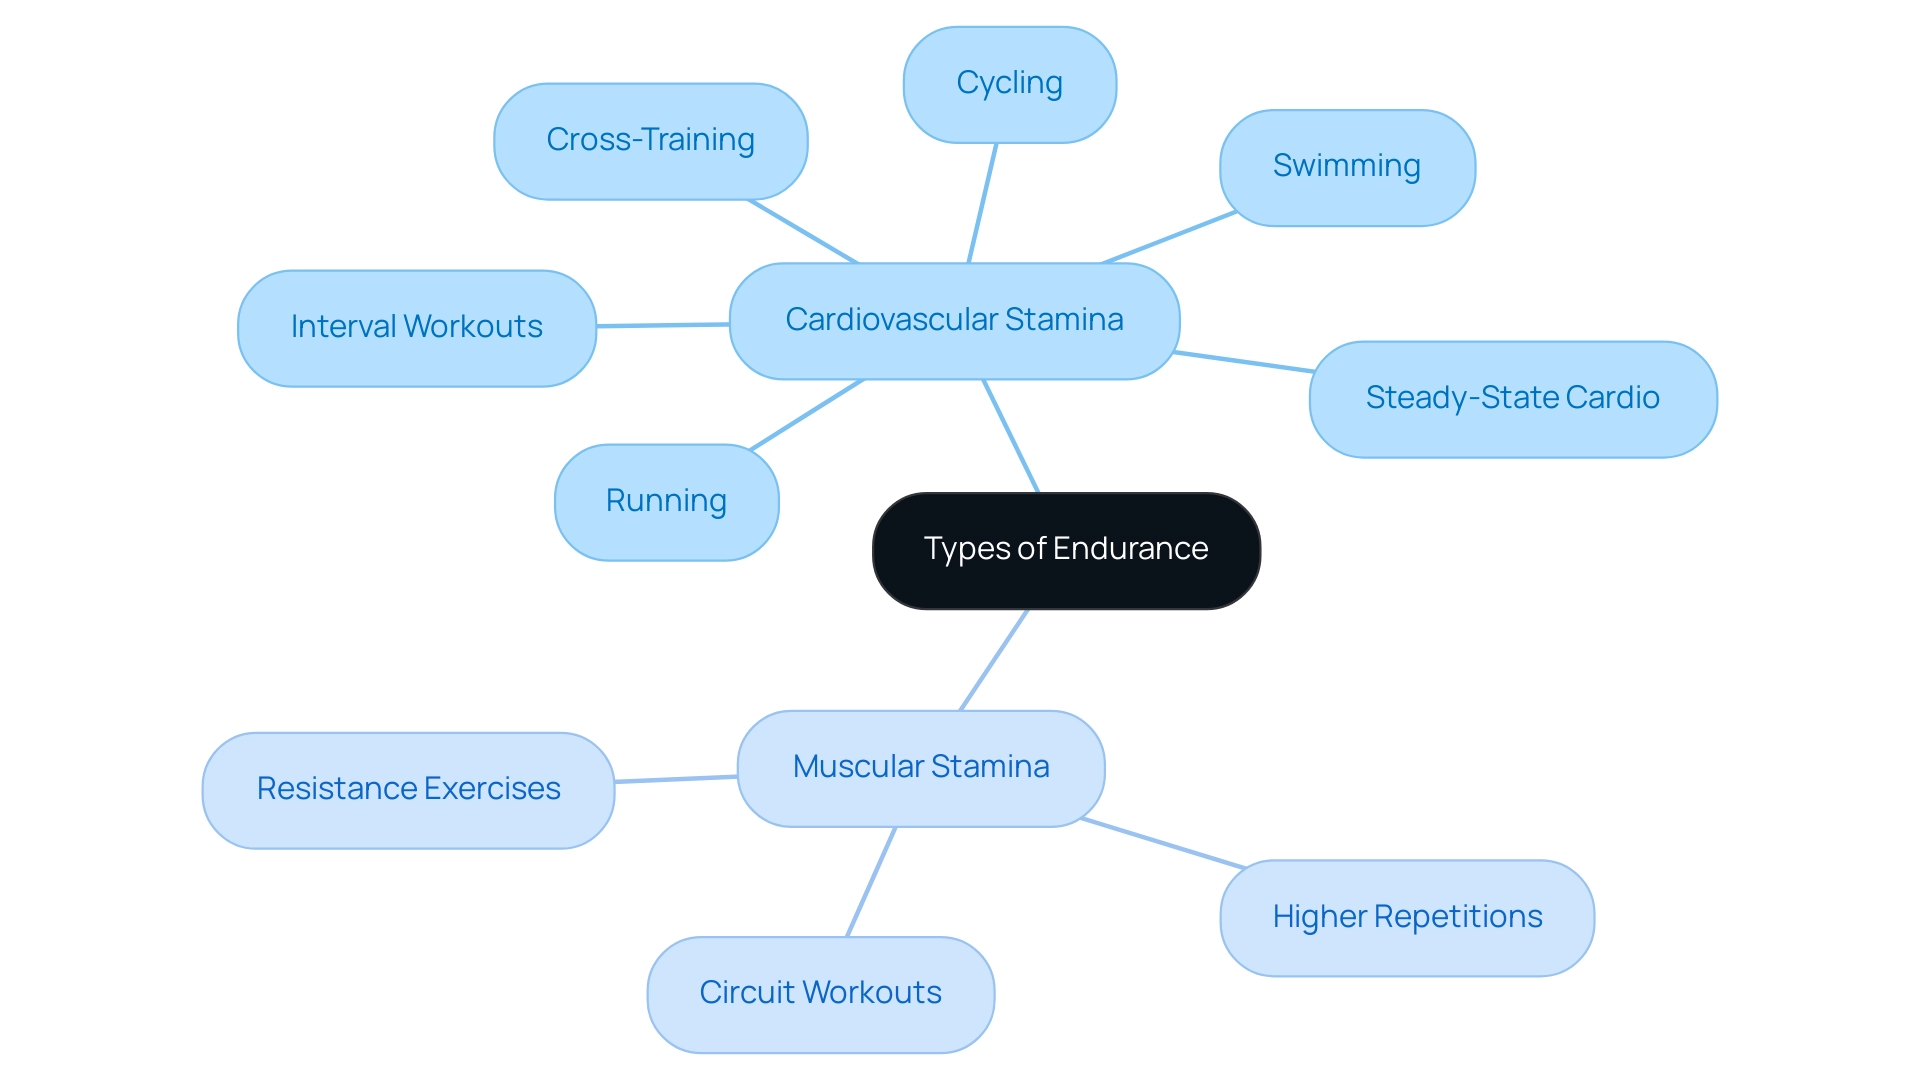Click the Types of Endurance central node
1920x1083 pixels.
[x=1065, y=549]
